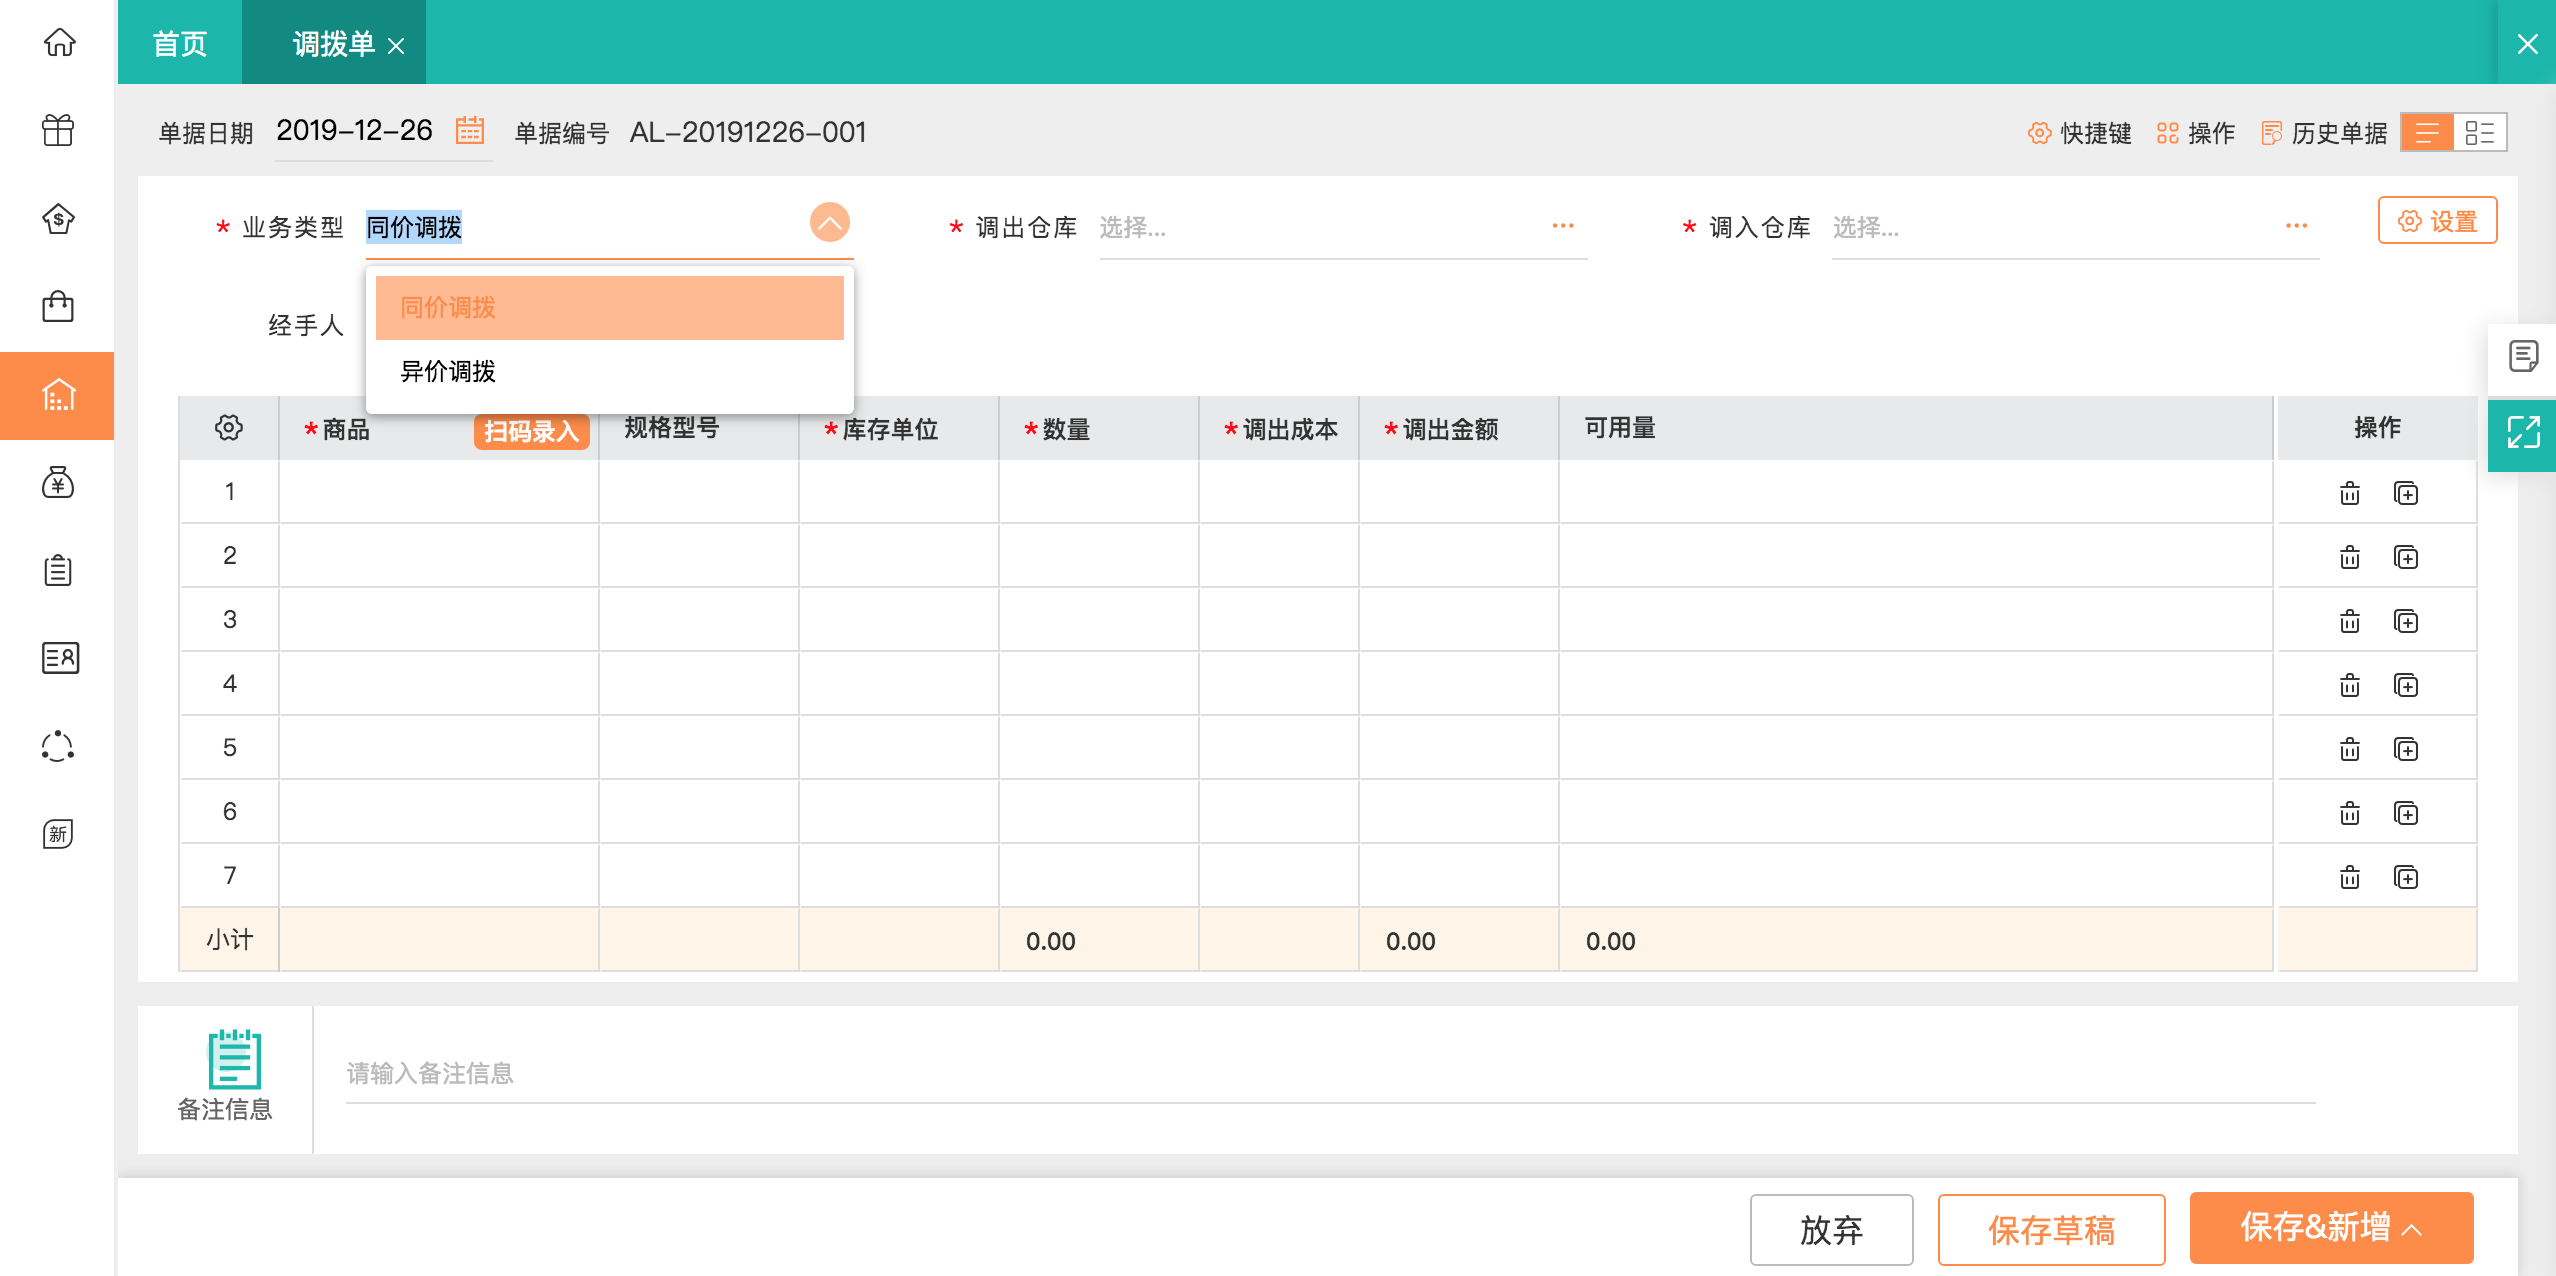Click row 1 delete trash icon
This screenshot has width=2556, height=1276.
click(2349, 492)
